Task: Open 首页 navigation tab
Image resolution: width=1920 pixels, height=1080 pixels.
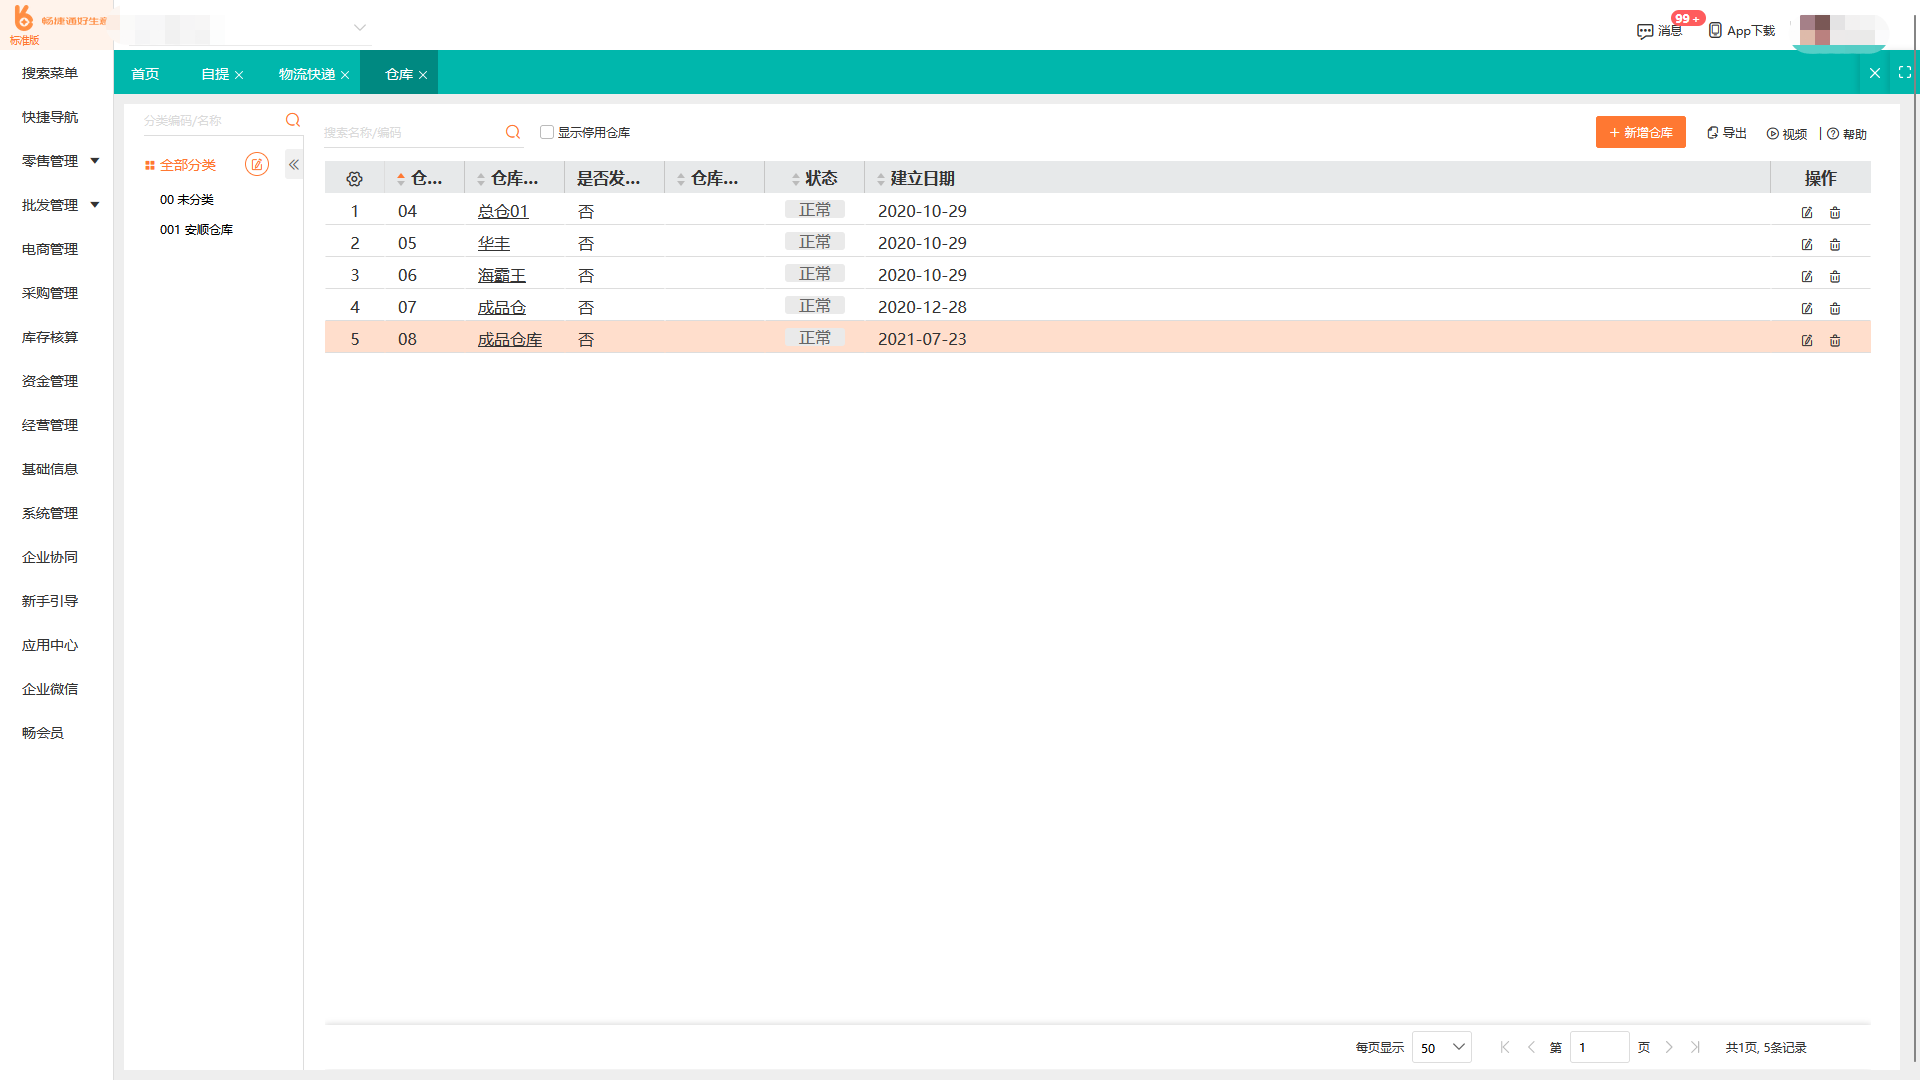Action: [145, 74]
